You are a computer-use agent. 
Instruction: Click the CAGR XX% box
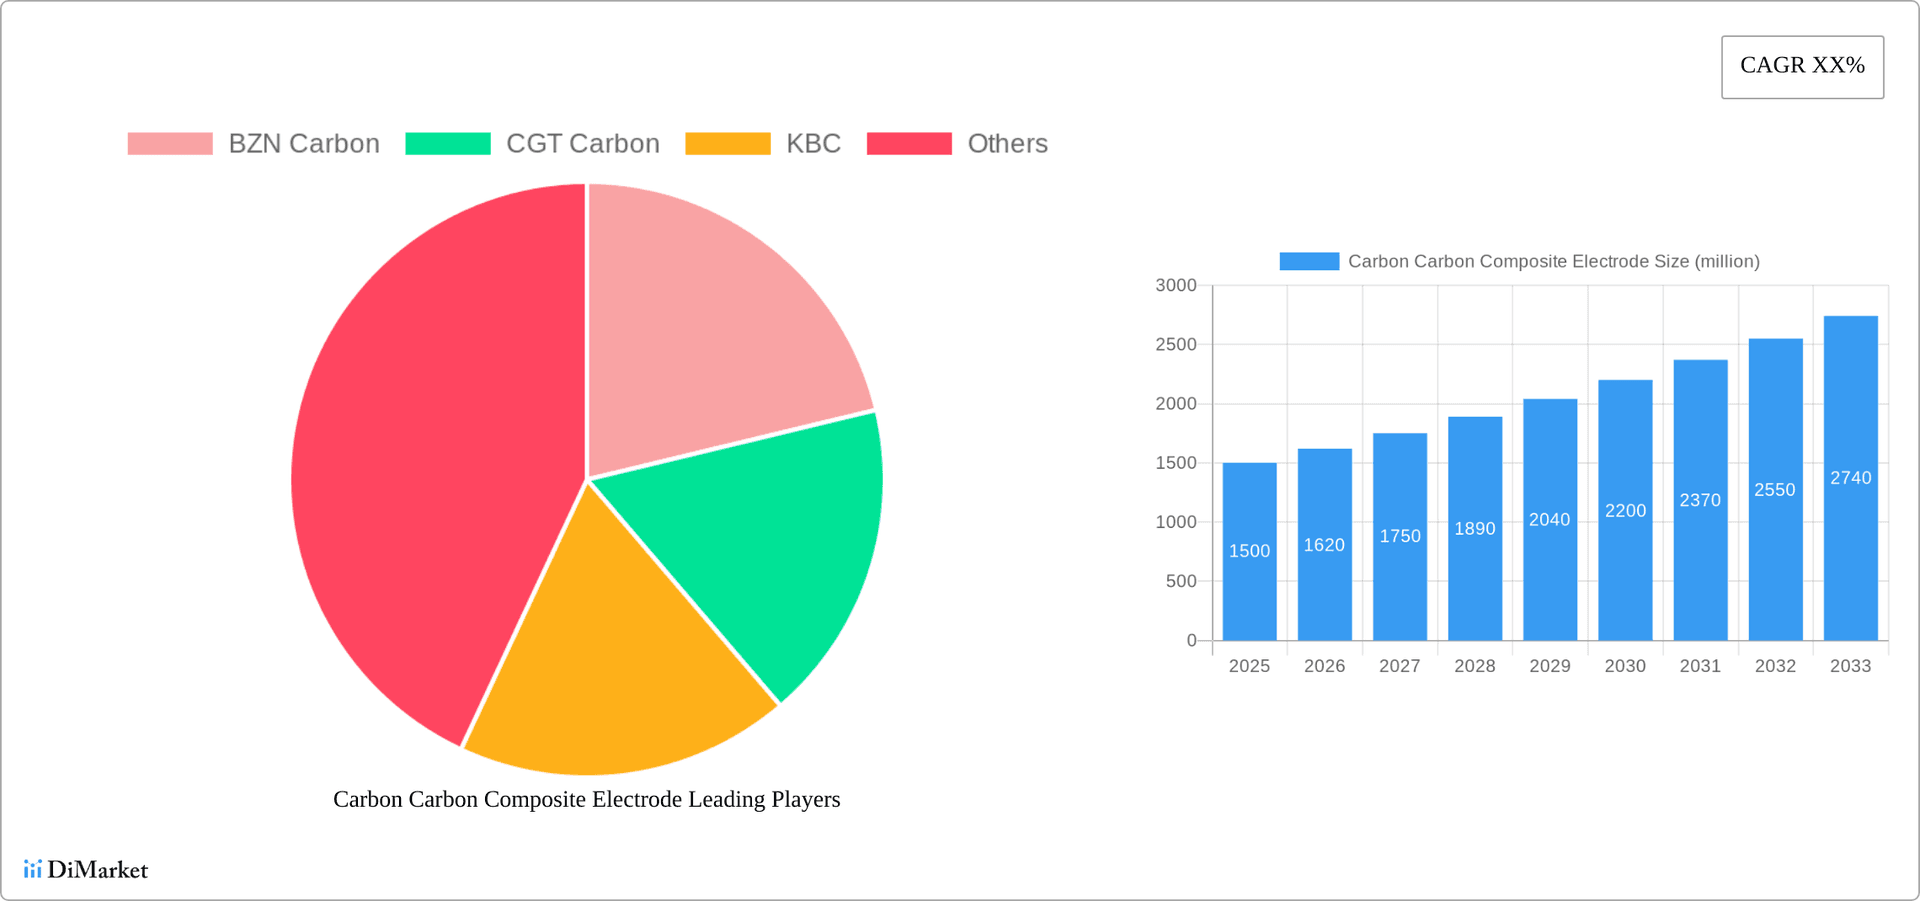coord(1802,66)
